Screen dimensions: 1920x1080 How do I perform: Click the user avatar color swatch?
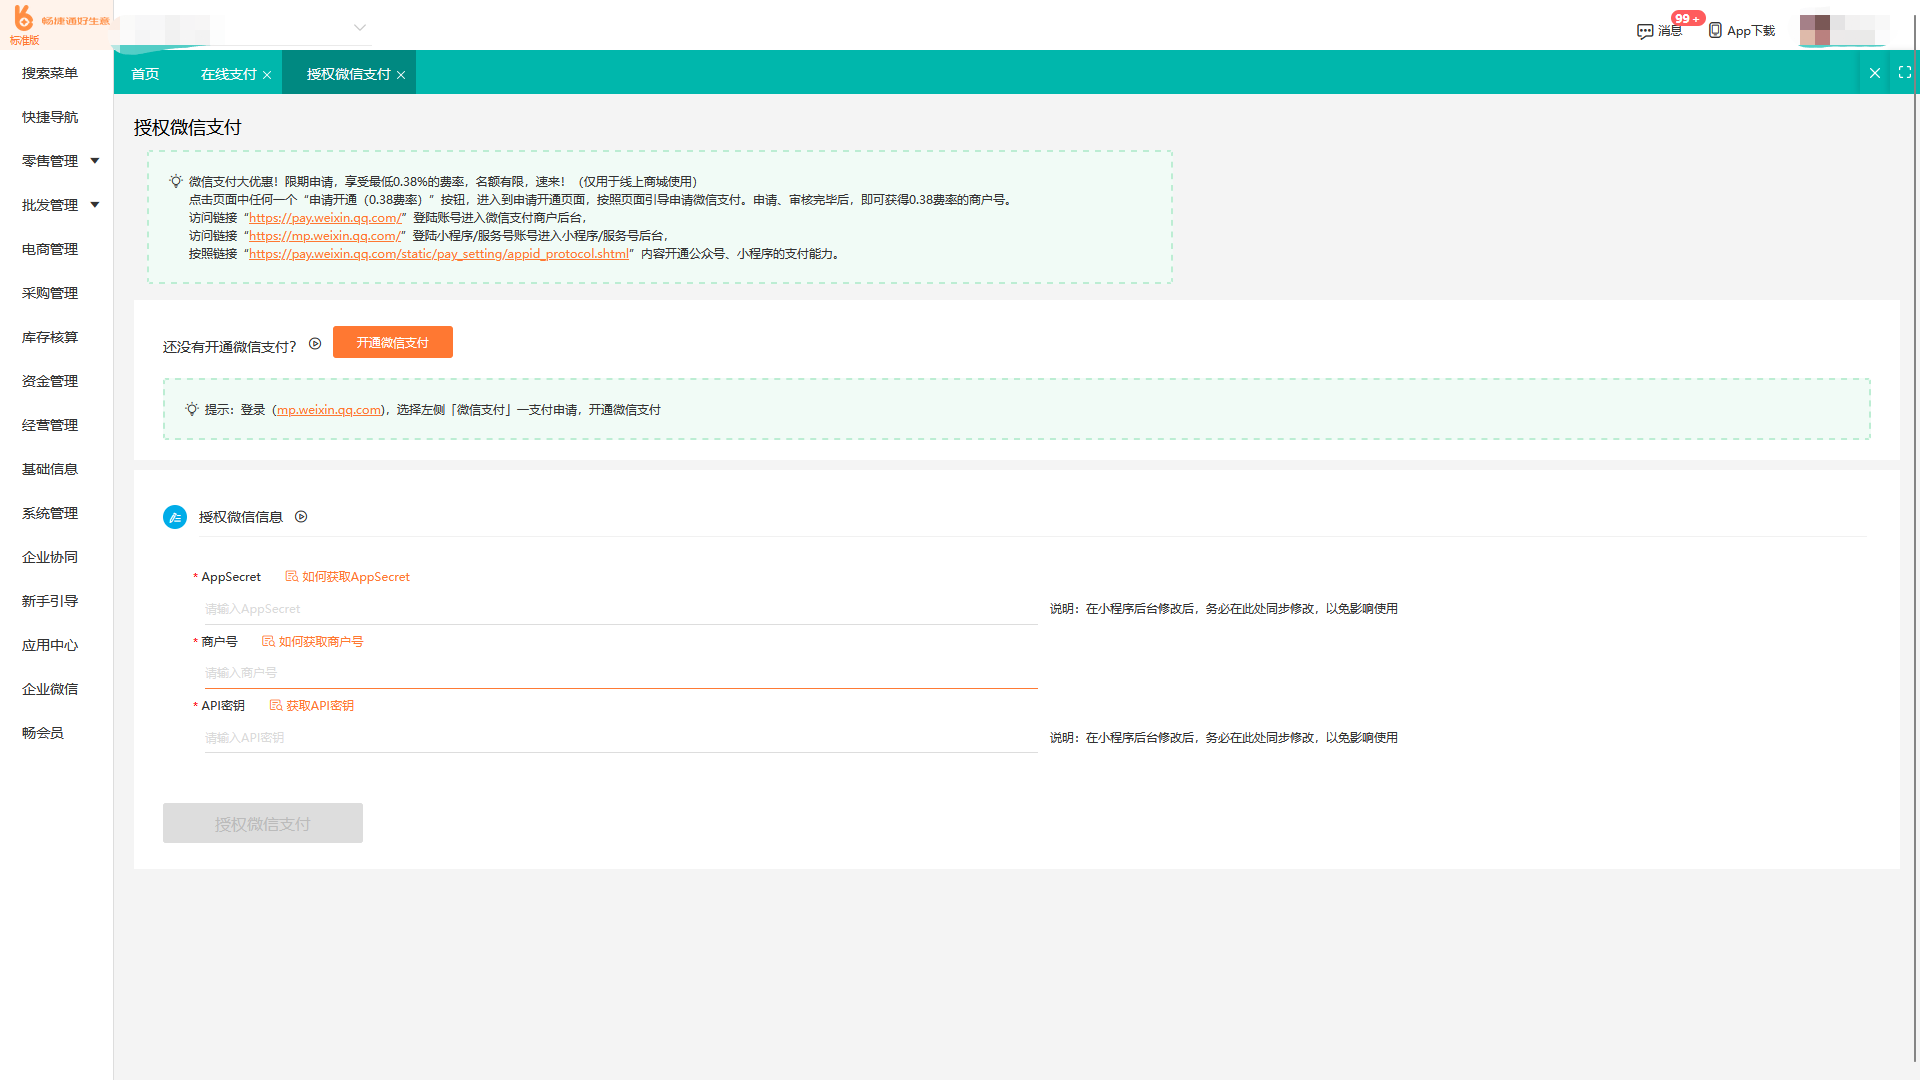coord(1817,28)
